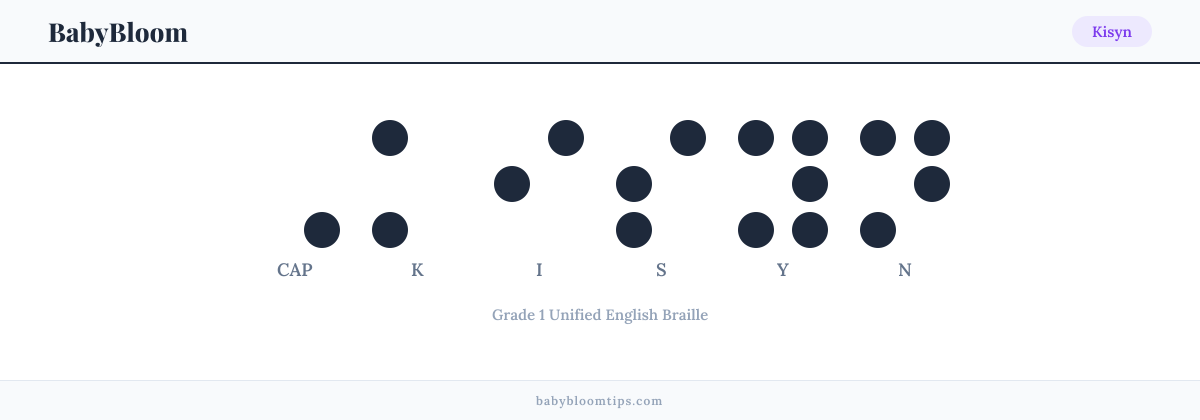This screenshot has width=1200, height=420.
Task: Select the lower dot of braille K
Action: [x=390, y=230]
